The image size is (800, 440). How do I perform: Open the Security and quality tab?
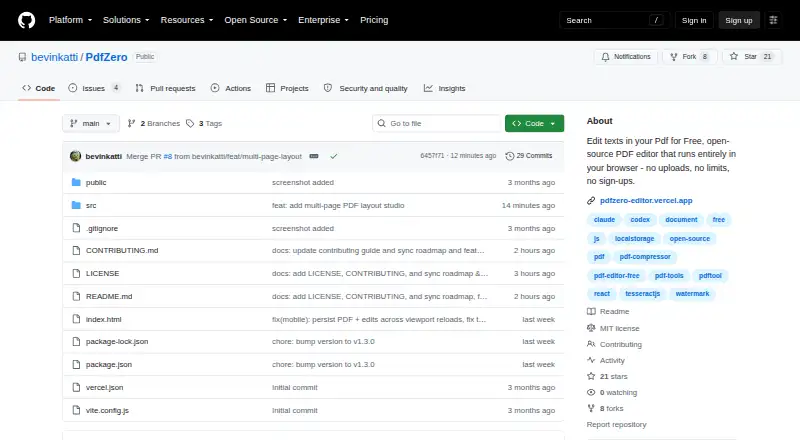coord(366,88)
